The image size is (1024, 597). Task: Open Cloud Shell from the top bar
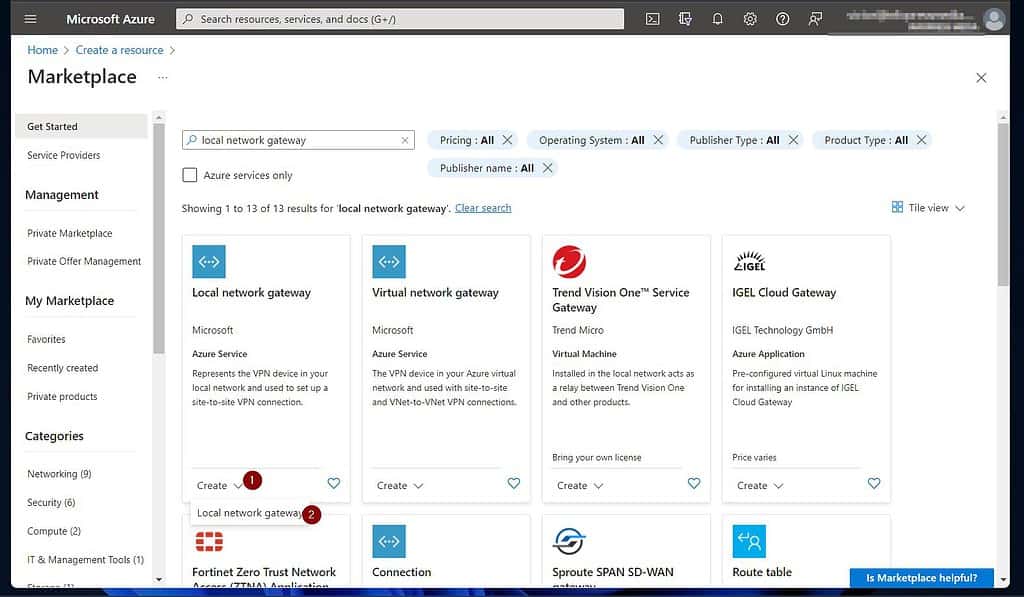tap(652, 19)
